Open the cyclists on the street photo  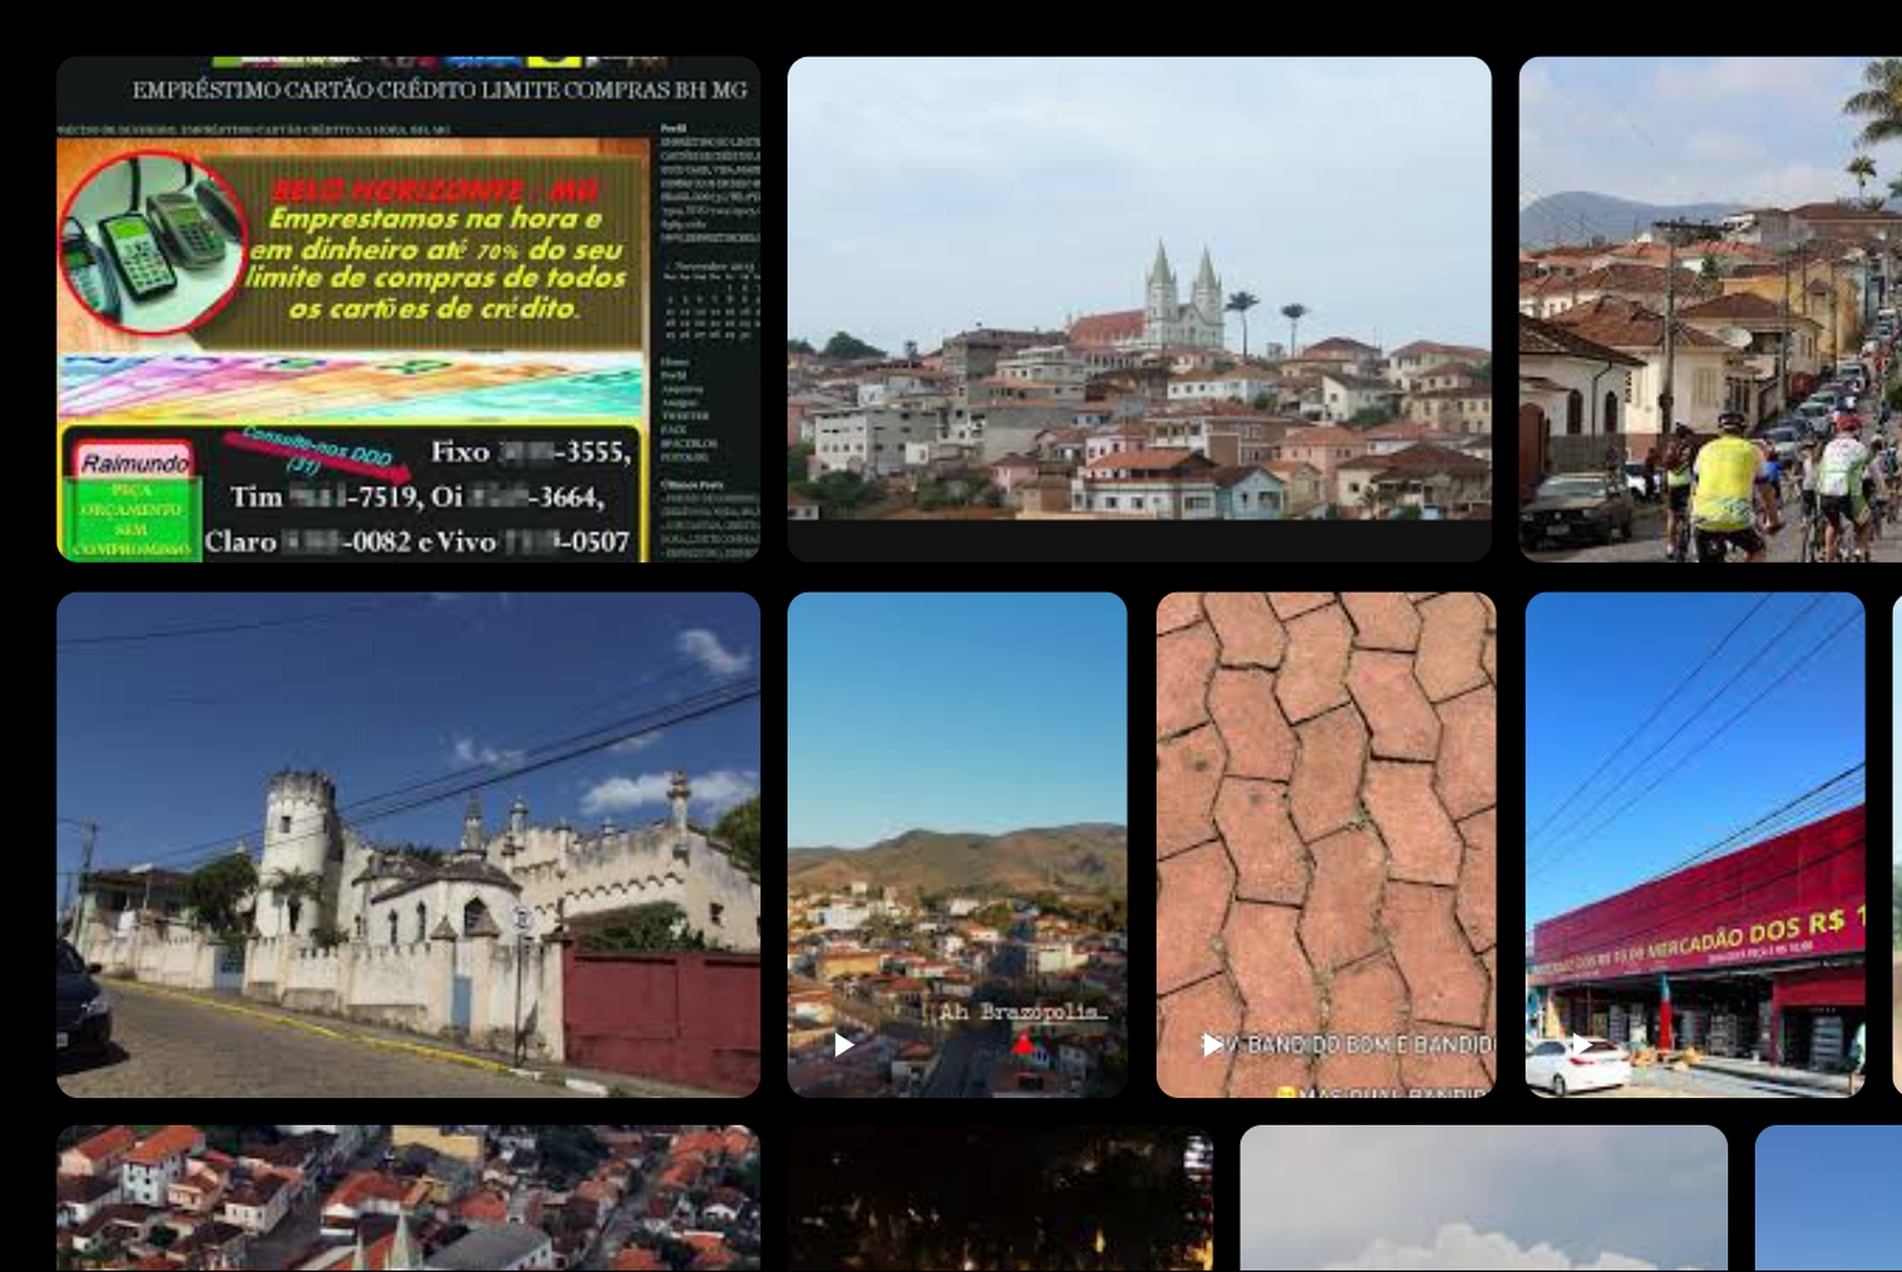[1710, 308]
